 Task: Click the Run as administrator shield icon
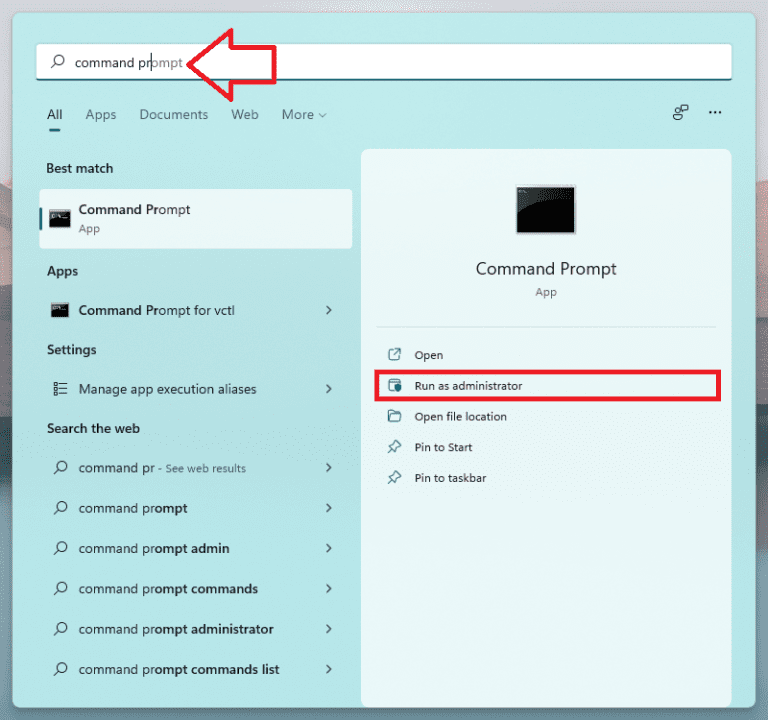tap(394, 386)
